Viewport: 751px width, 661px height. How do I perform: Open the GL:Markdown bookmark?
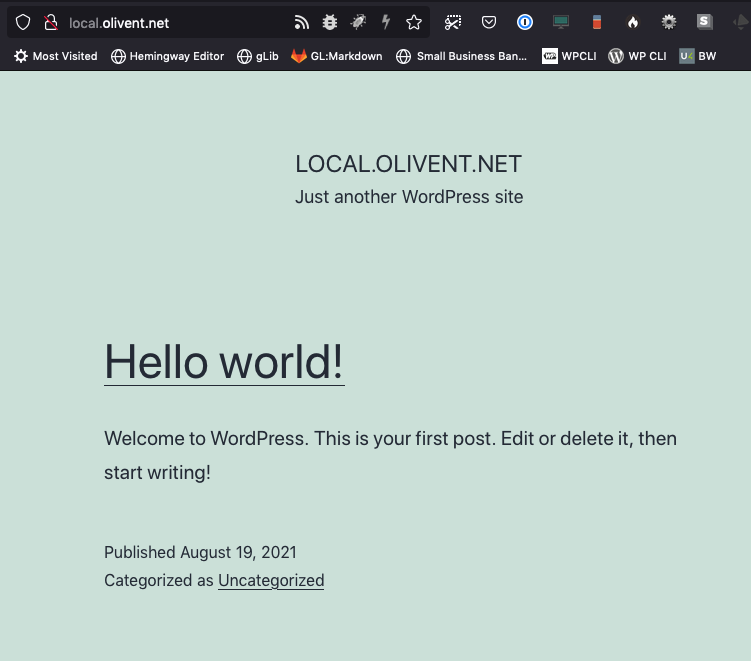pyautogui.click(x=337, y=56)
